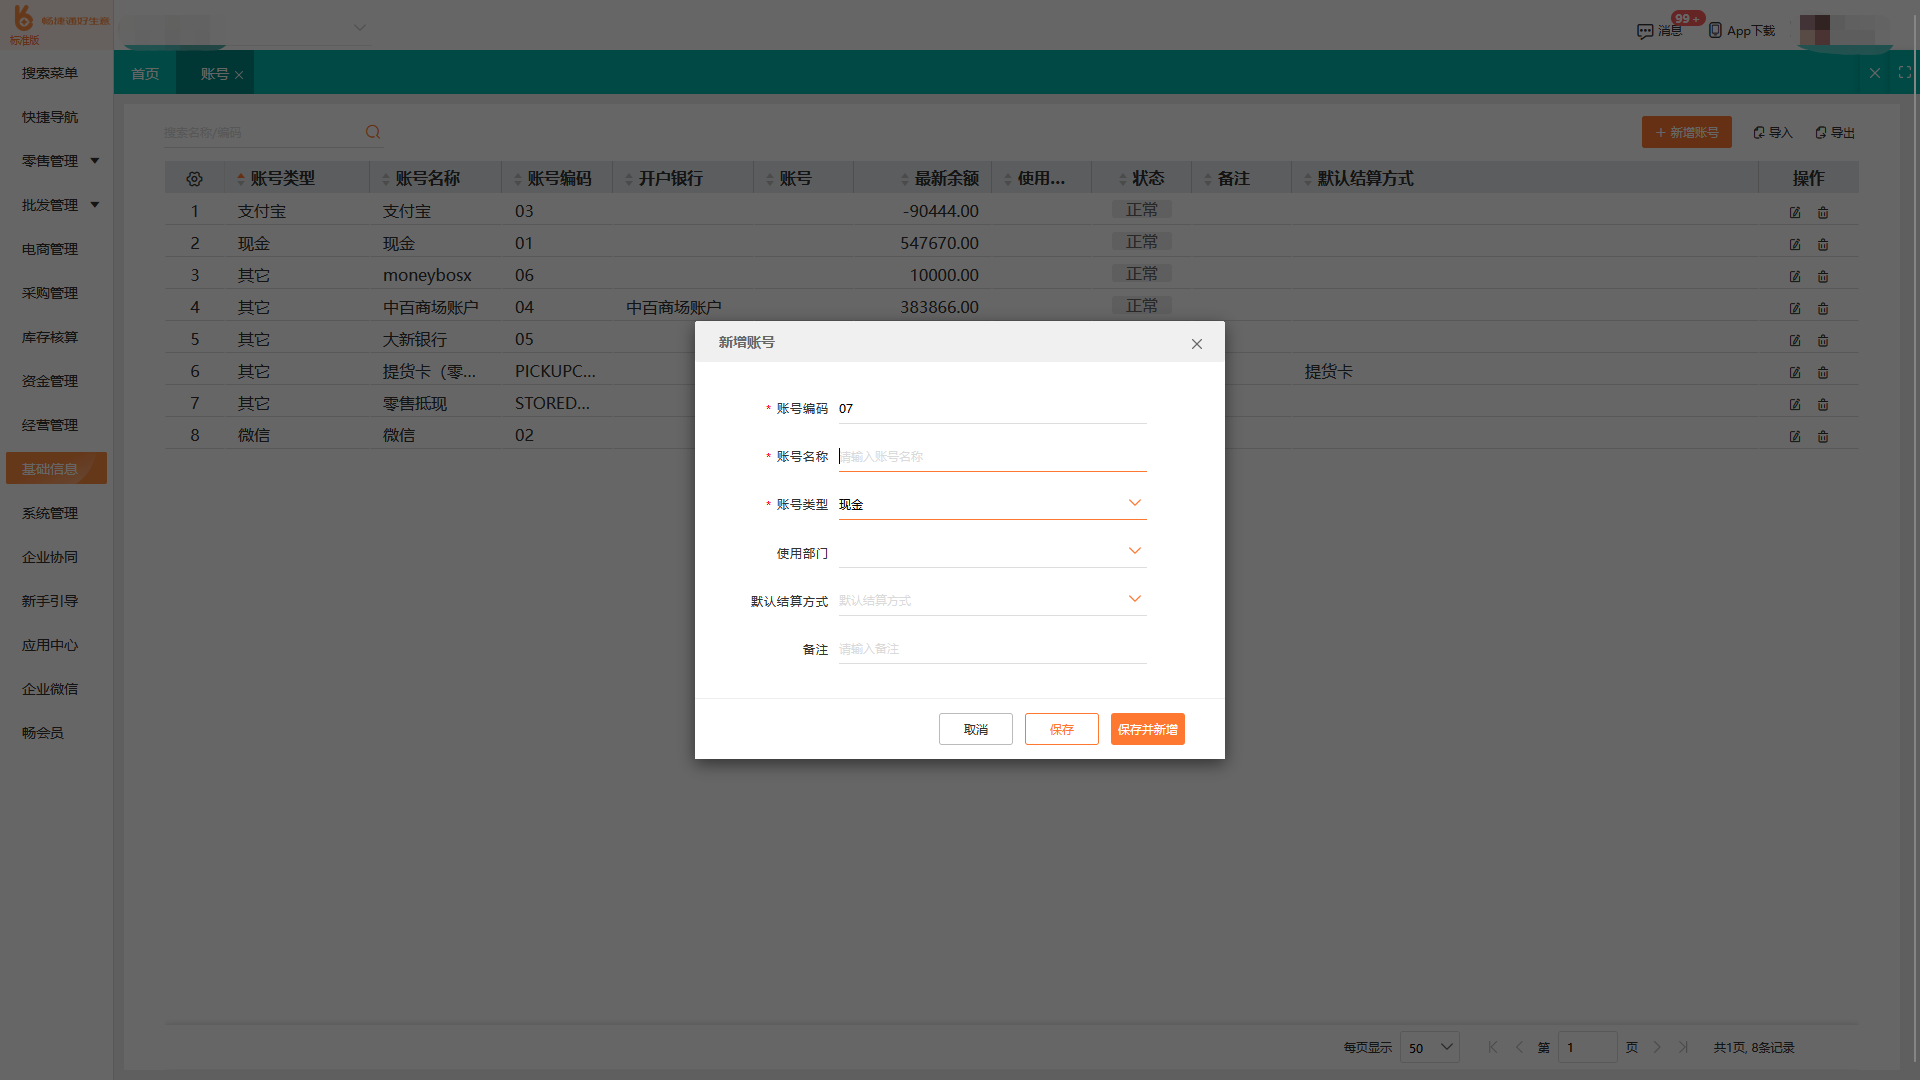Click the 保存并新增 orange button
Image resolution: width=1920 pixels, height=1080 pixels.
[1146, 729]
